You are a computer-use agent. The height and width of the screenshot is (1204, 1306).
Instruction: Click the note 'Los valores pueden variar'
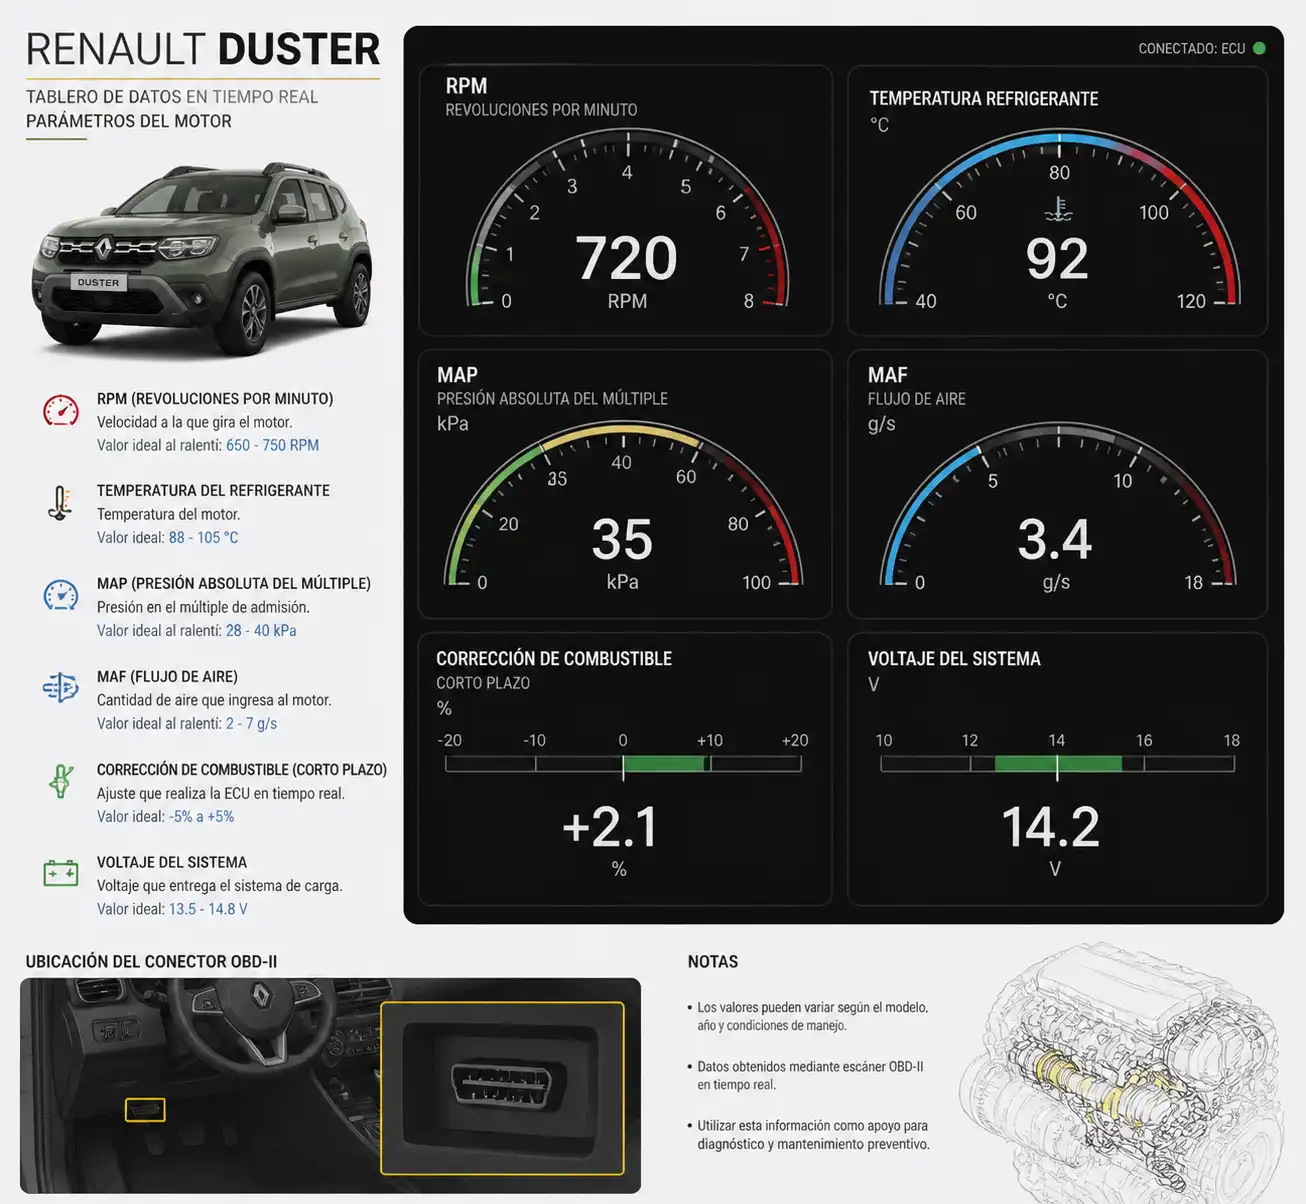click(x=812, y=1016)
